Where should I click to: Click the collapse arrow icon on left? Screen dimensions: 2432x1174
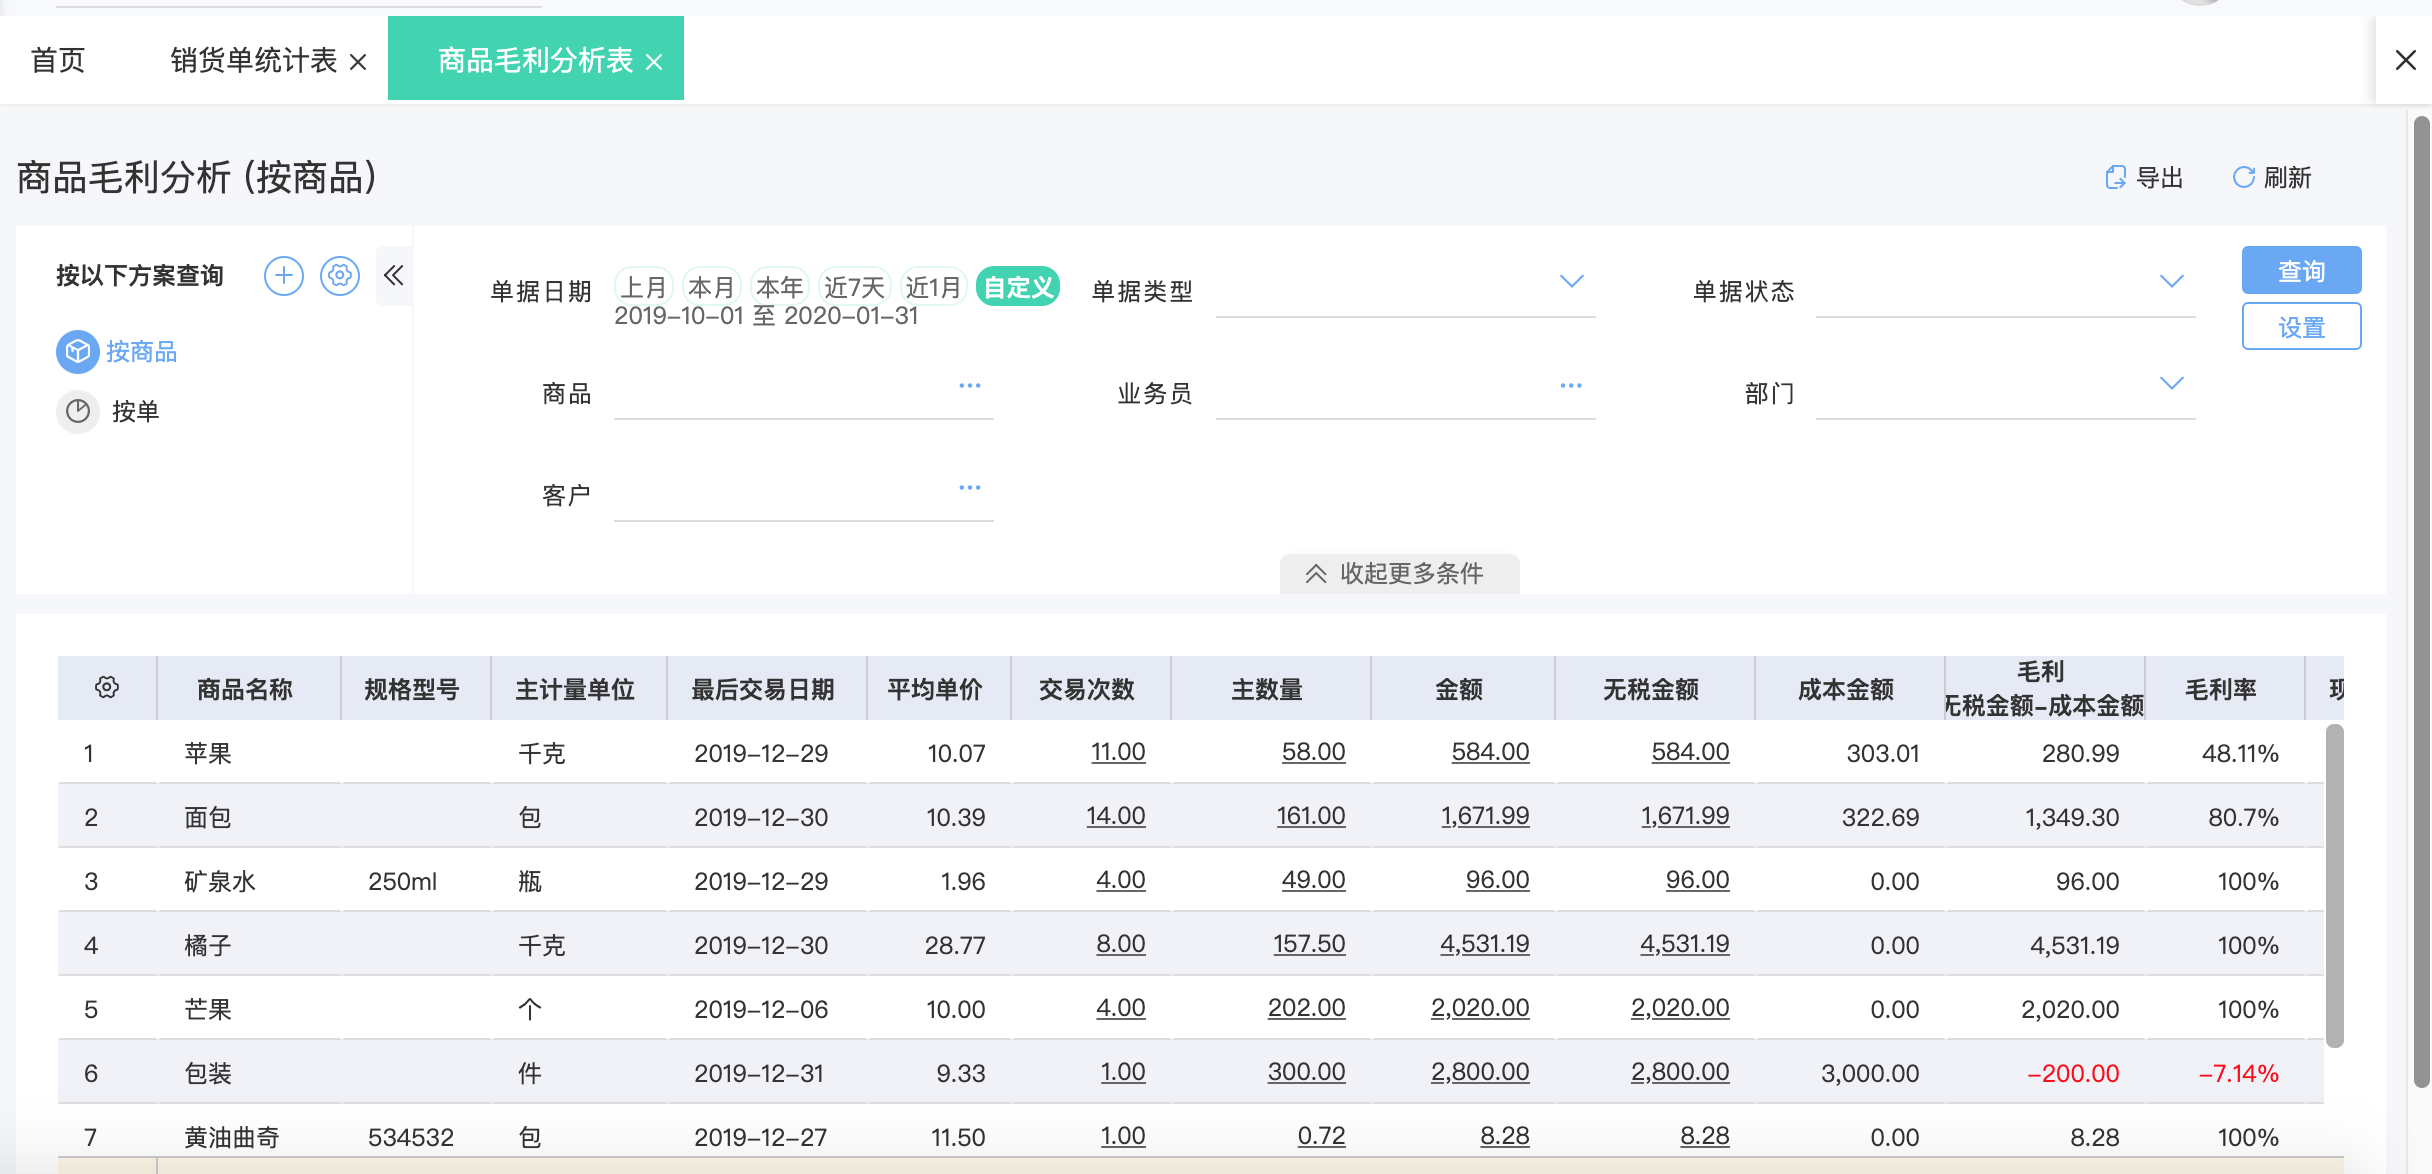click(x=392, y=276)
